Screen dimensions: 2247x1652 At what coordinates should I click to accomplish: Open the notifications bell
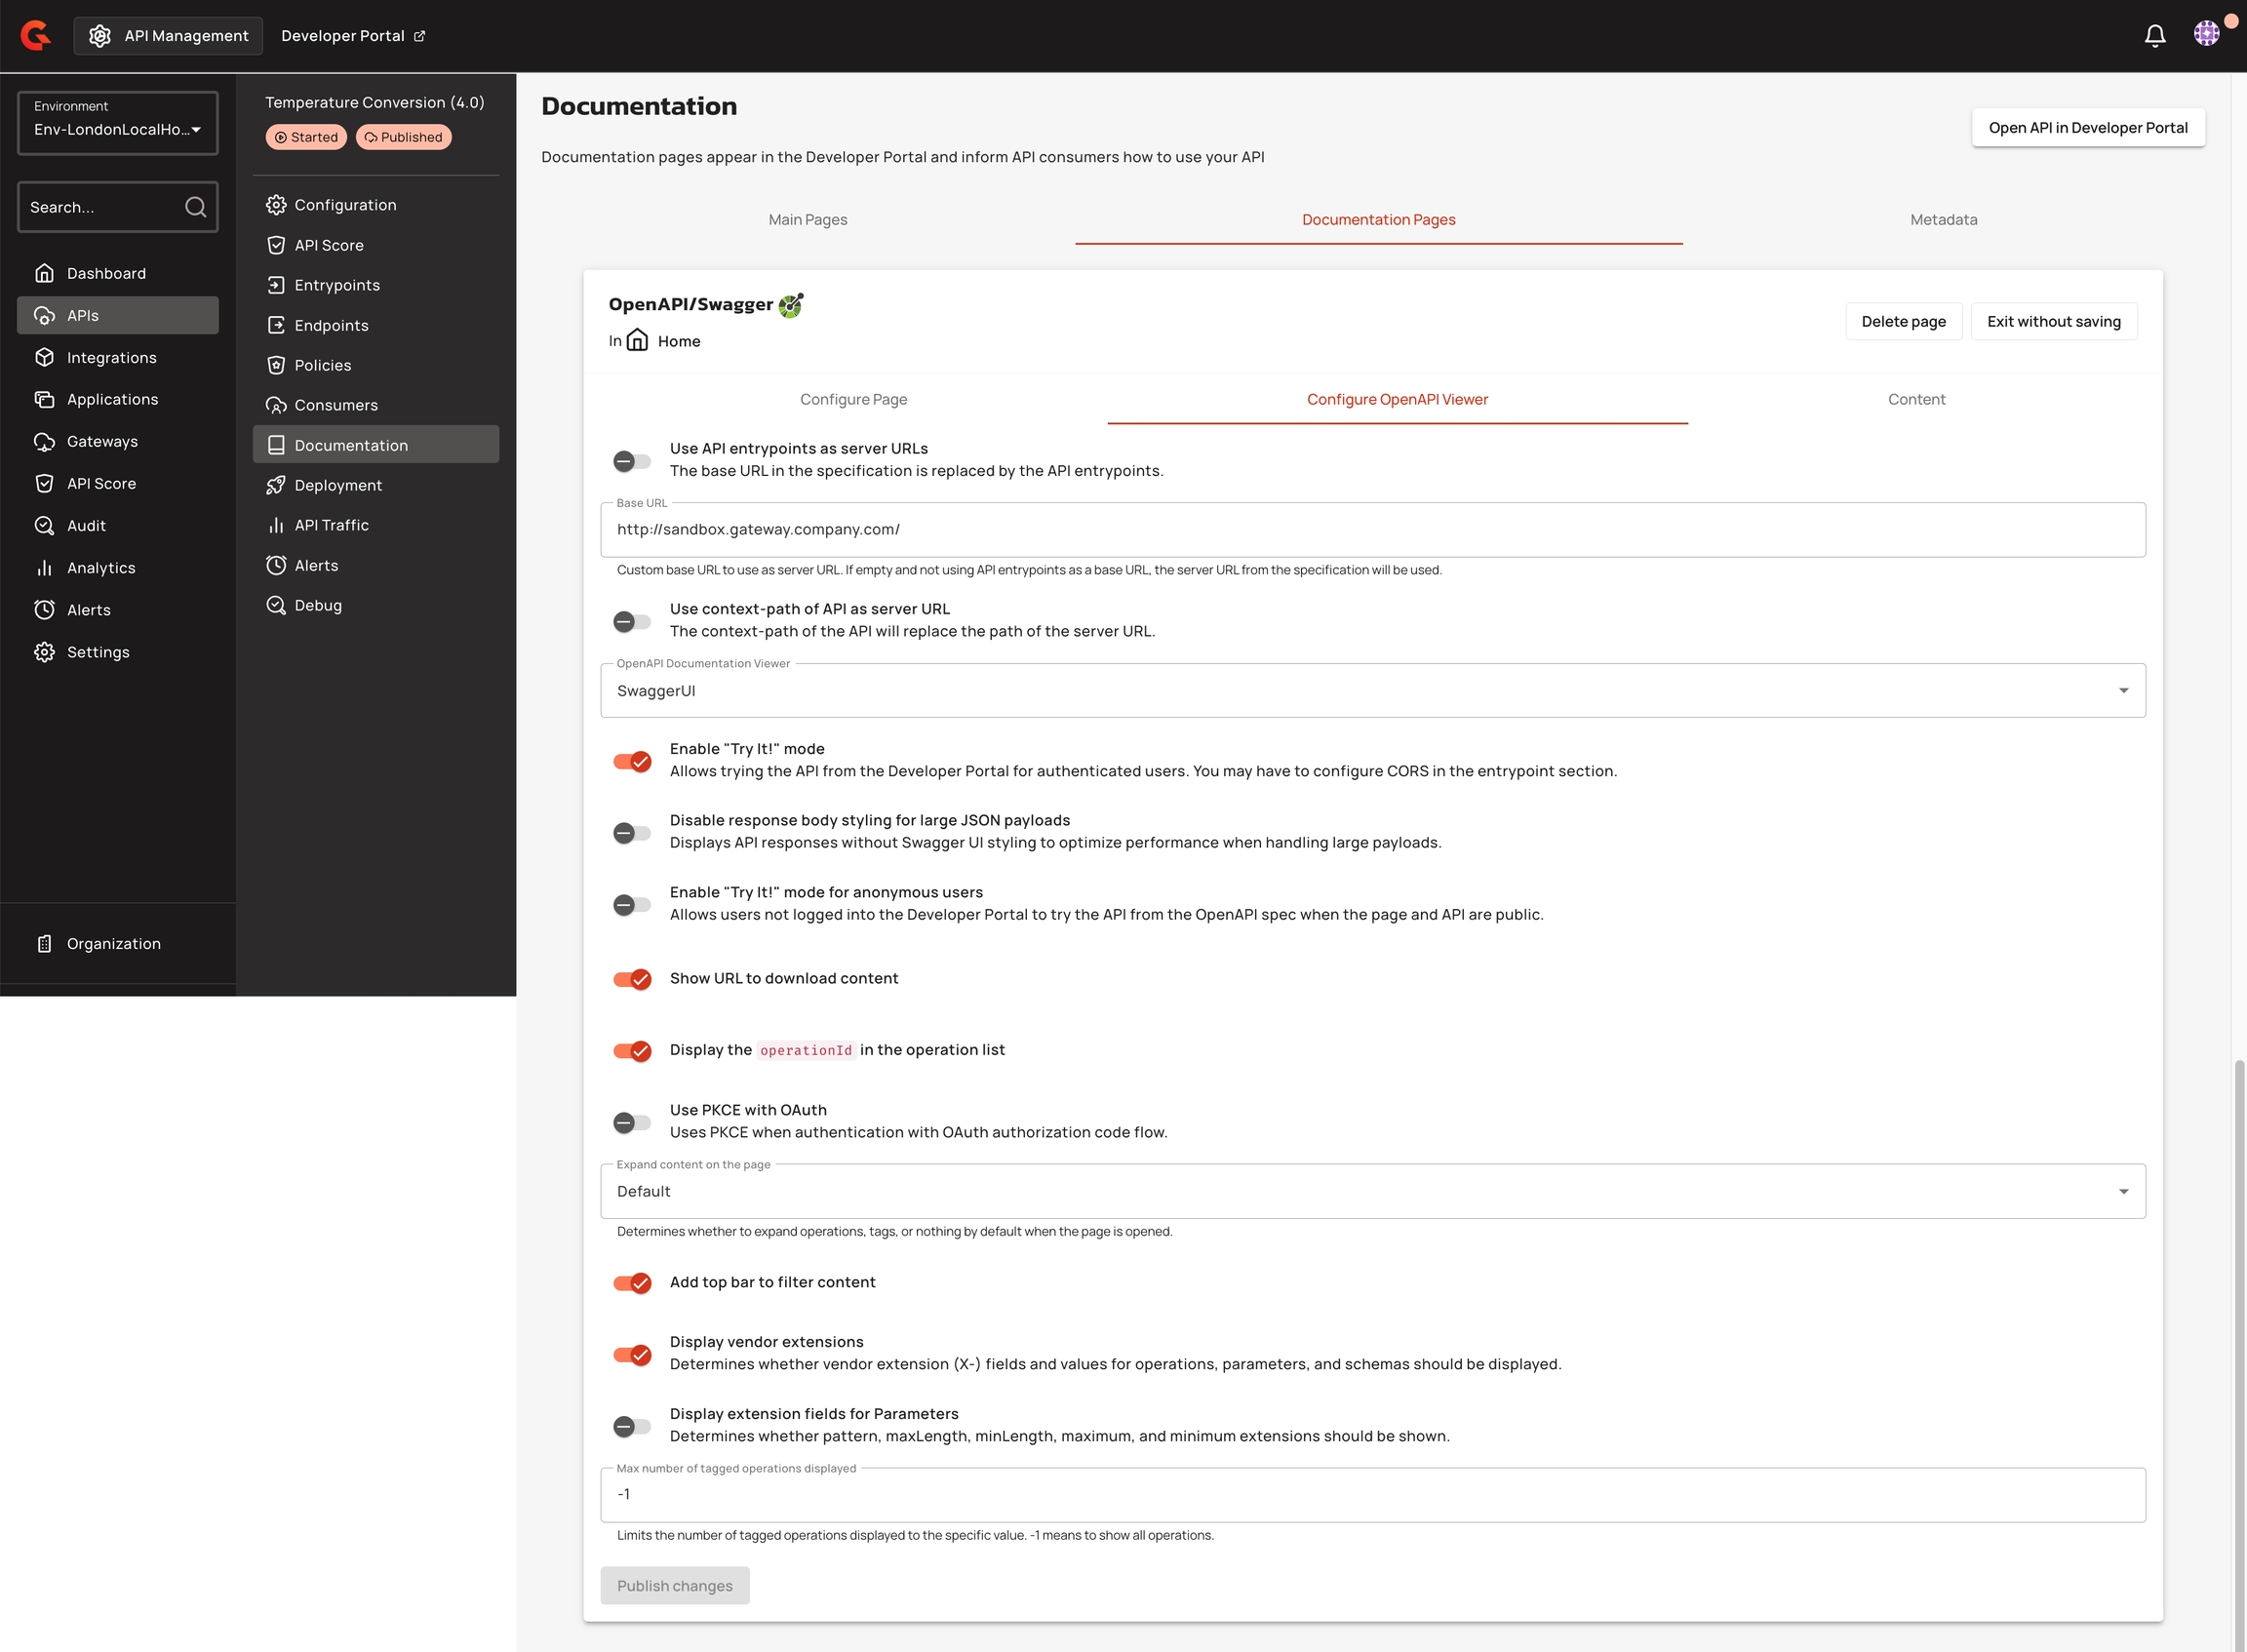pos(2154,35)
